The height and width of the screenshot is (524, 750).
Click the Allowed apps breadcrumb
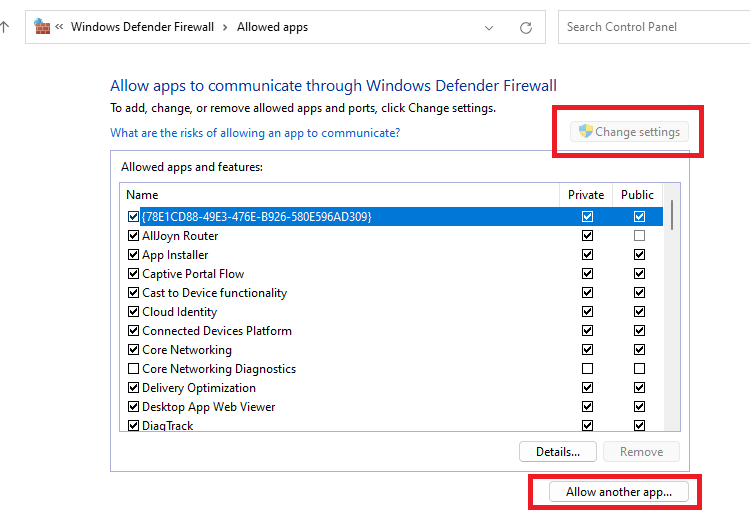click(272, 27)
